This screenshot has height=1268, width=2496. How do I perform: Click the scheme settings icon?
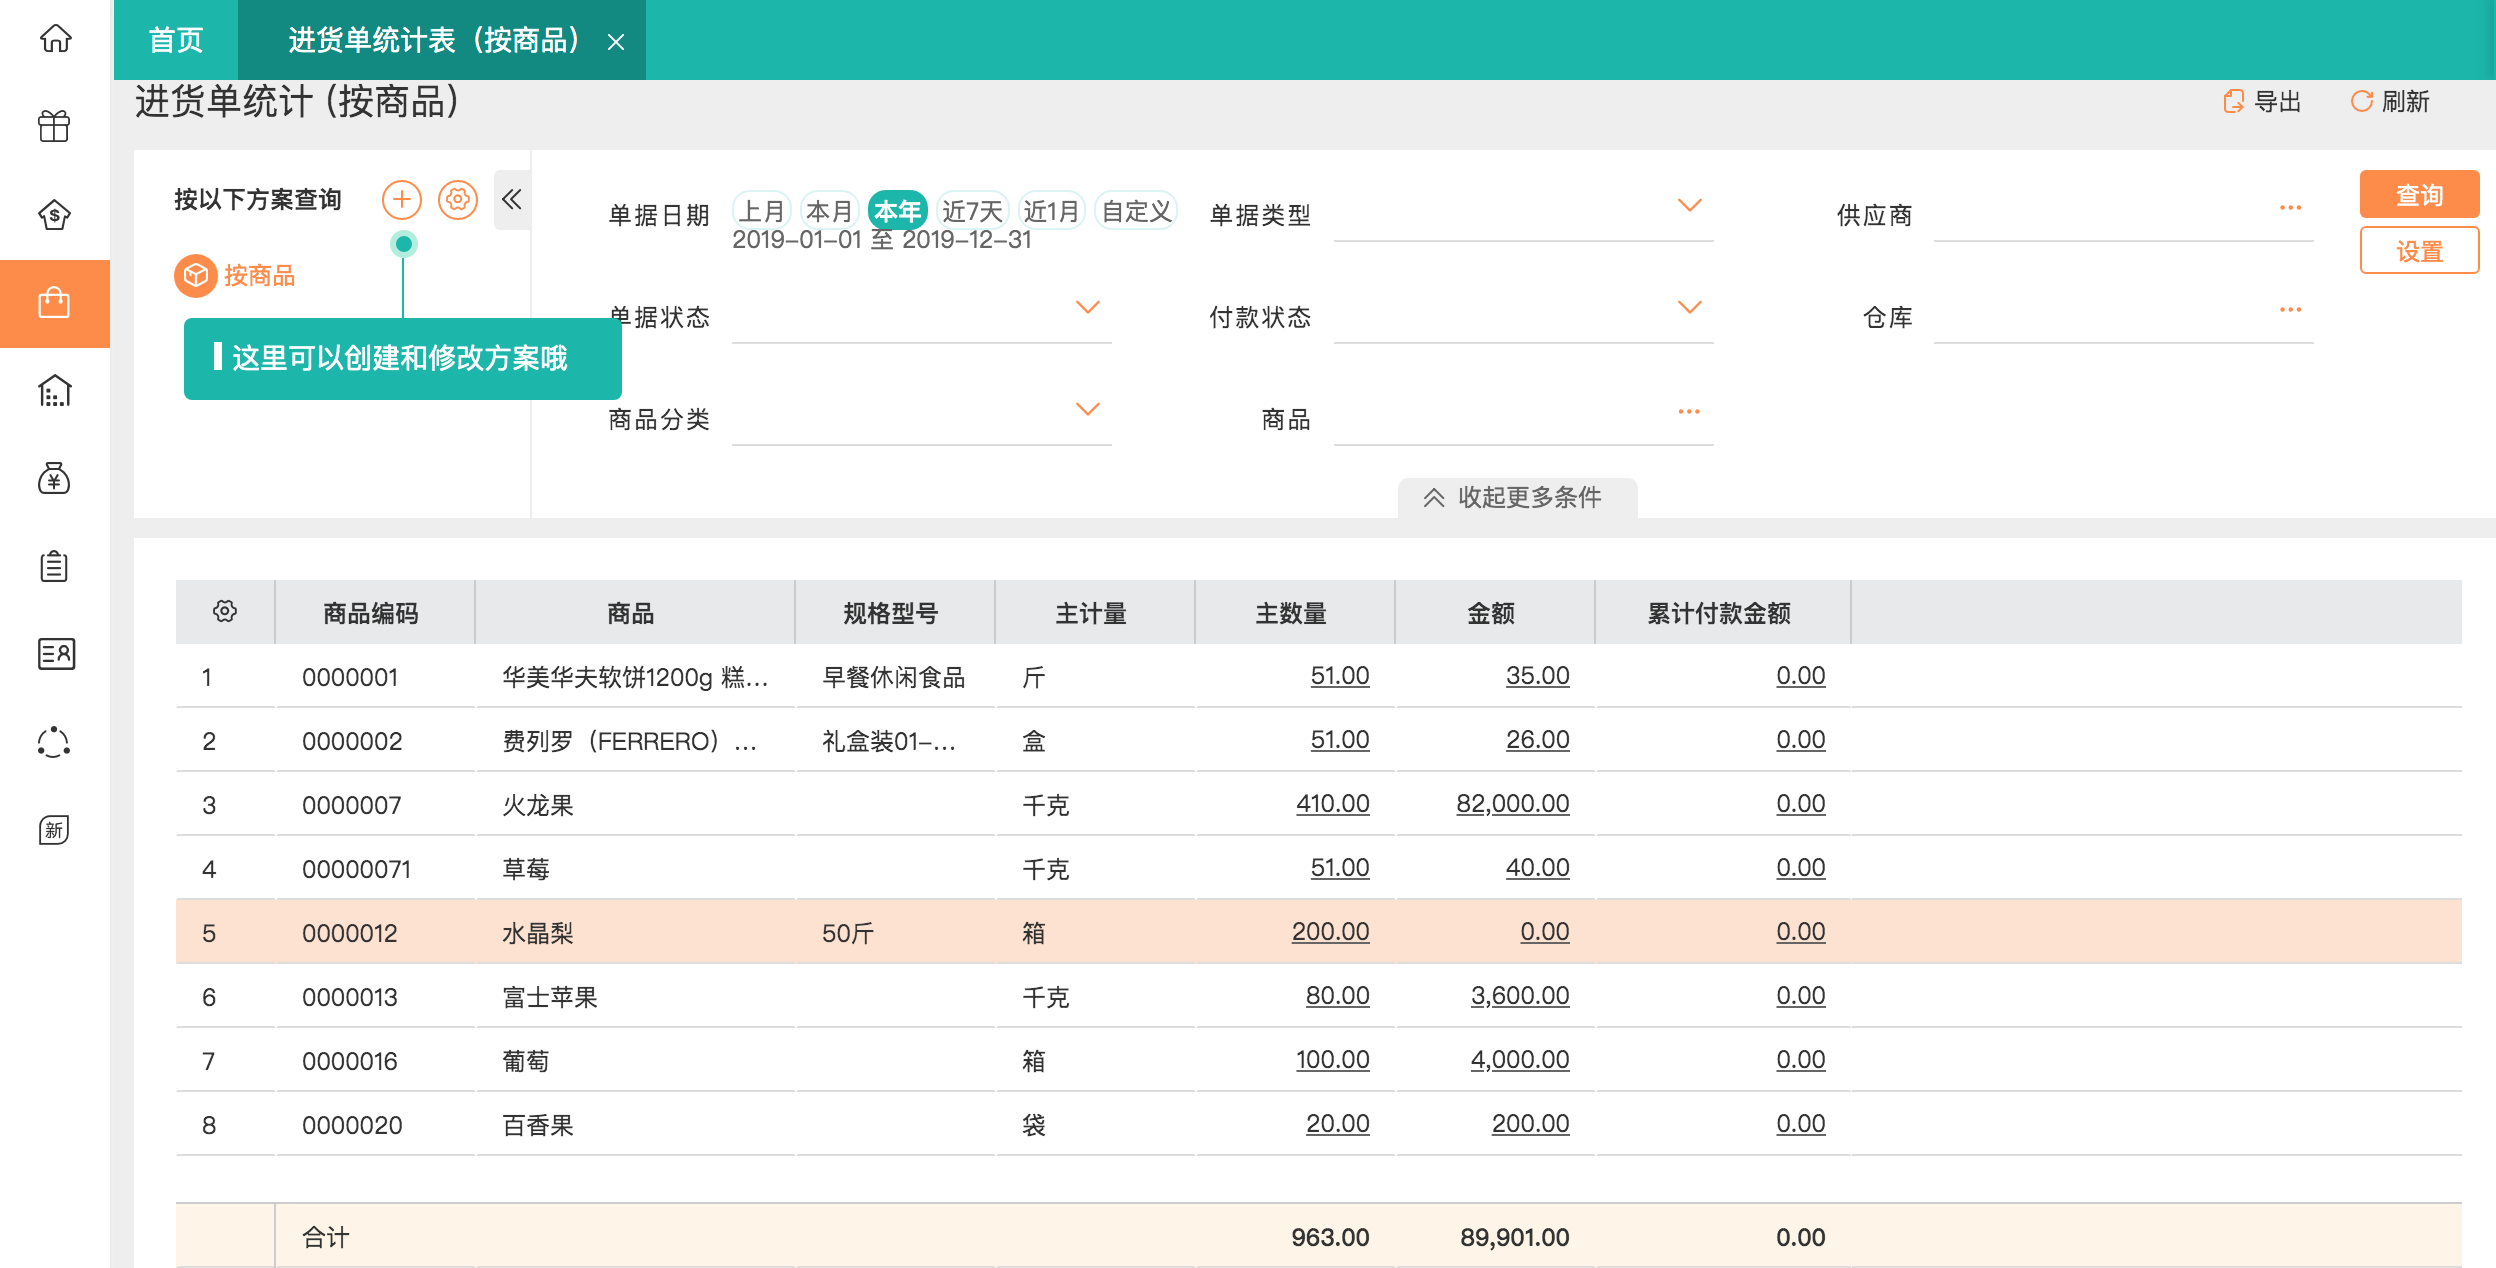tap(459, 197)
